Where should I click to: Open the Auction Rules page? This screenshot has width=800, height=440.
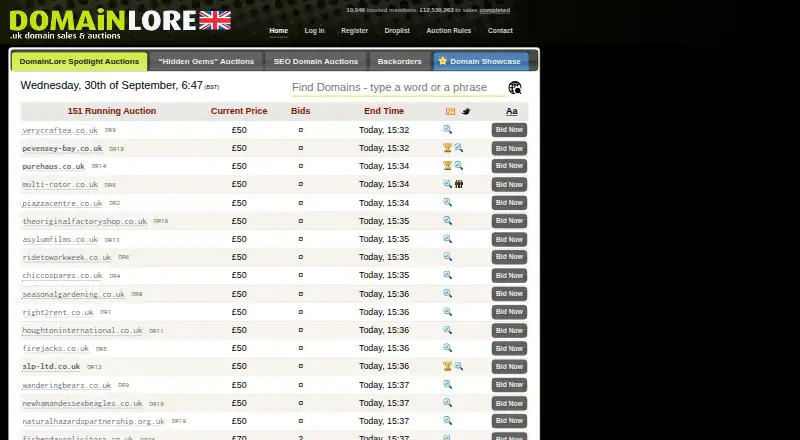pyautogui.click(x=449, y=31)
